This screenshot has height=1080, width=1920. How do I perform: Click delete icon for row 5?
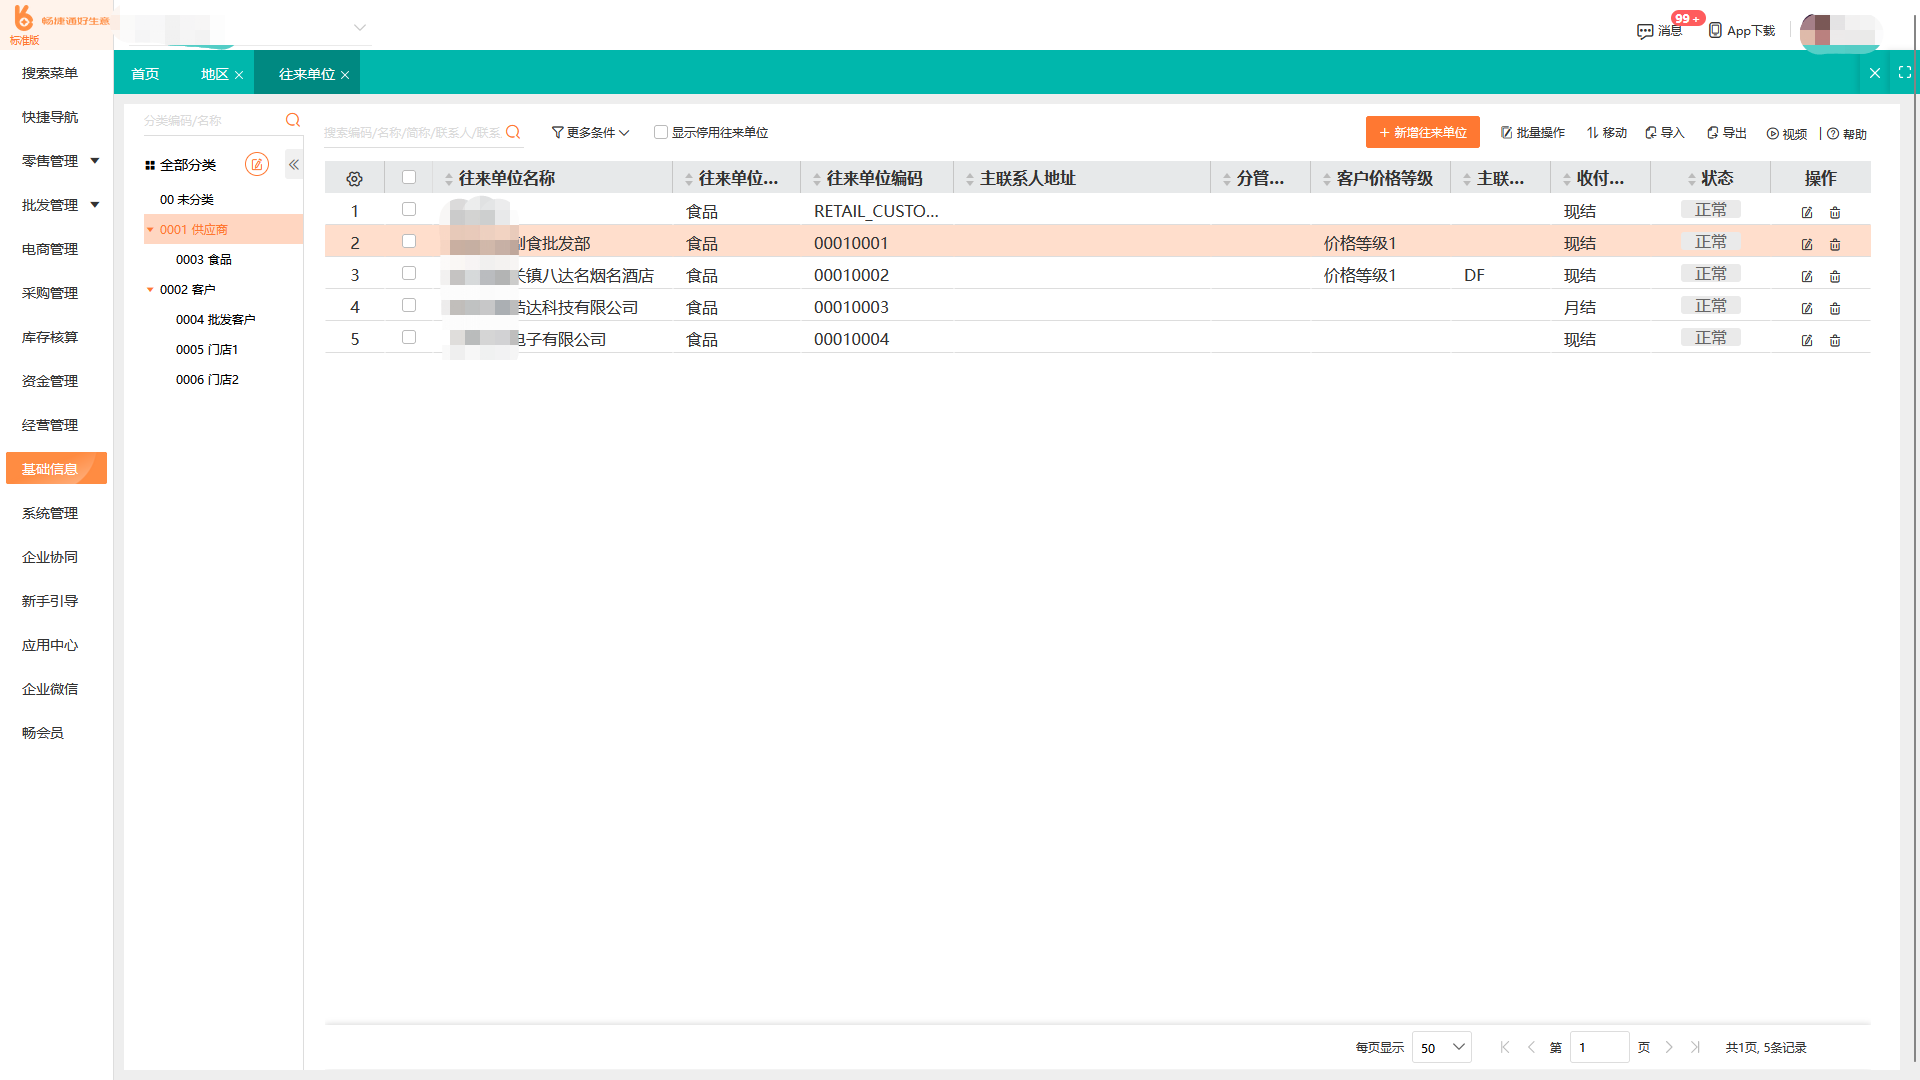[1836, 340]
